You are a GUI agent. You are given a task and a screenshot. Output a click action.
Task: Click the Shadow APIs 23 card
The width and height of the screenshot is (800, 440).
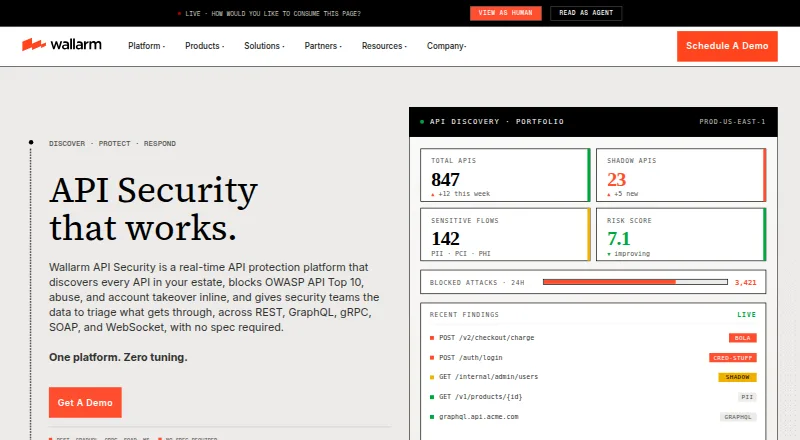[x=681, y=175]
